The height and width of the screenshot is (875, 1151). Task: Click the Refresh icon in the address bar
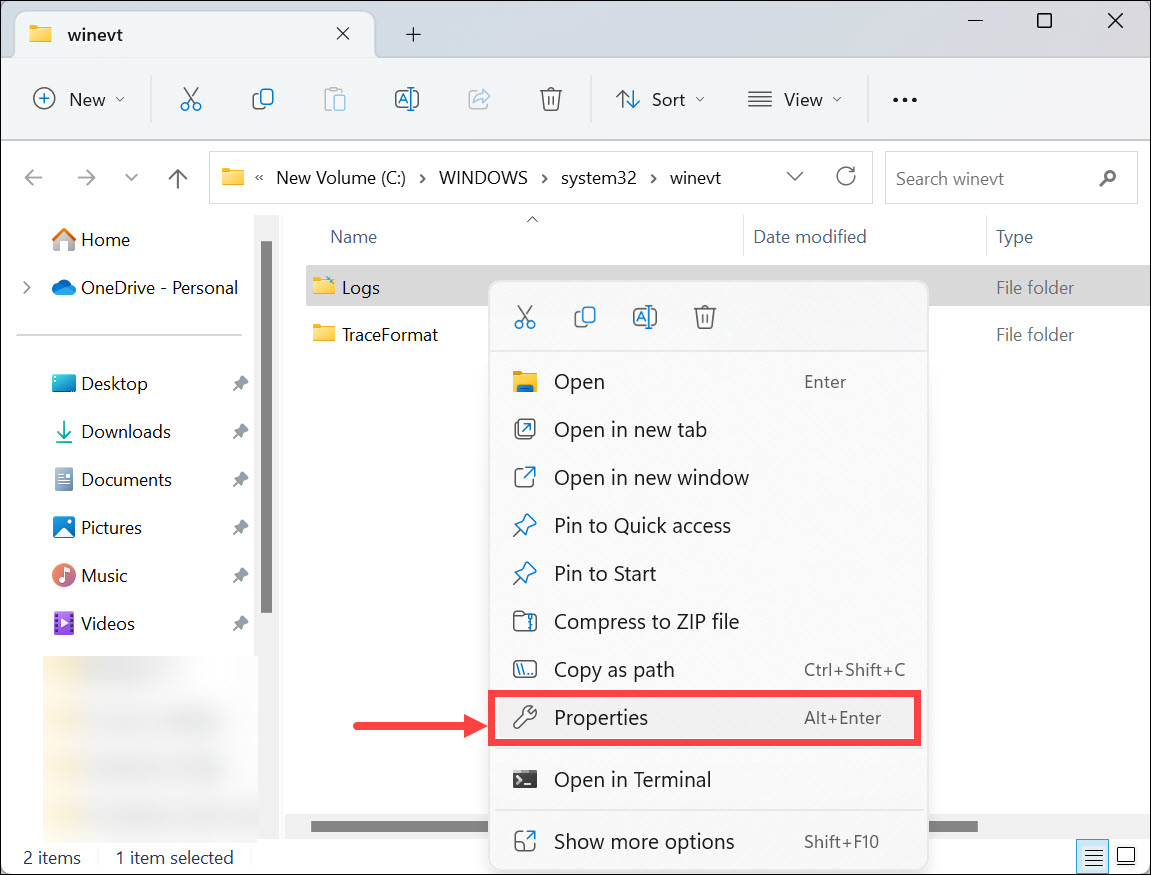[x=845, y=177]
